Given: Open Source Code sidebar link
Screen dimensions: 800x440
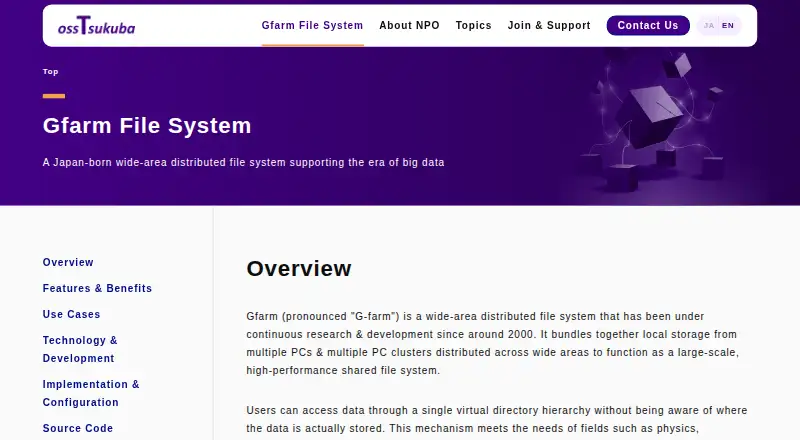Looking at the screenshot, I should coord(78,428).
